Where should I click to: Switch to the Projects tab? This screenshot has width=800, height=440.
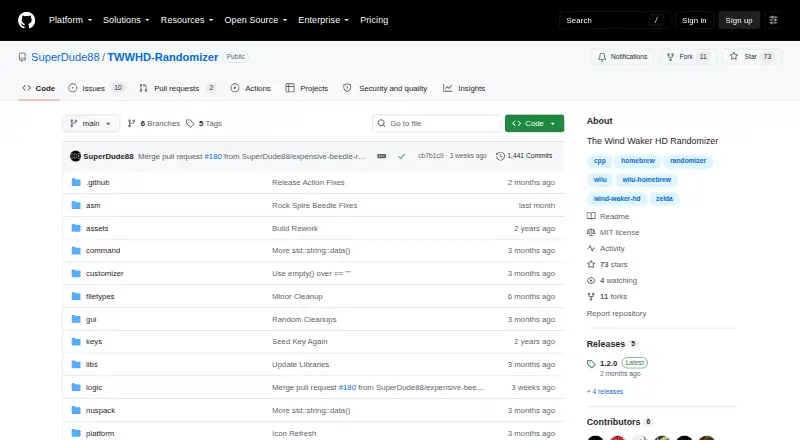point(307,88)
